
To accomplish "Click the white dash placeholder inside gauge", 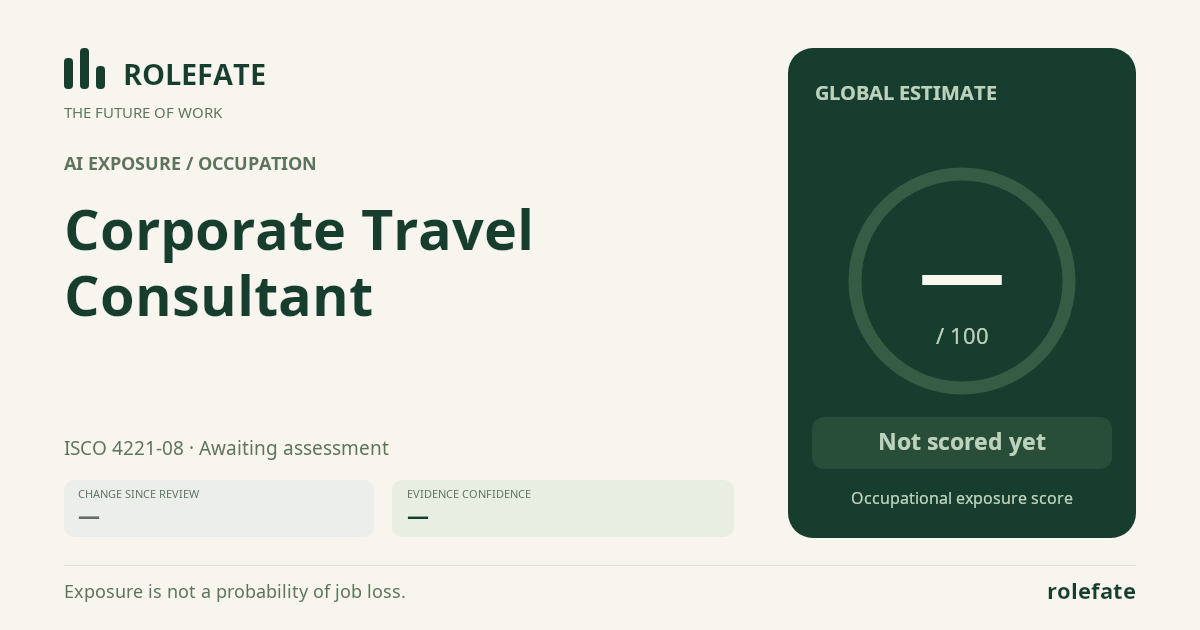I will coord(962,280).
